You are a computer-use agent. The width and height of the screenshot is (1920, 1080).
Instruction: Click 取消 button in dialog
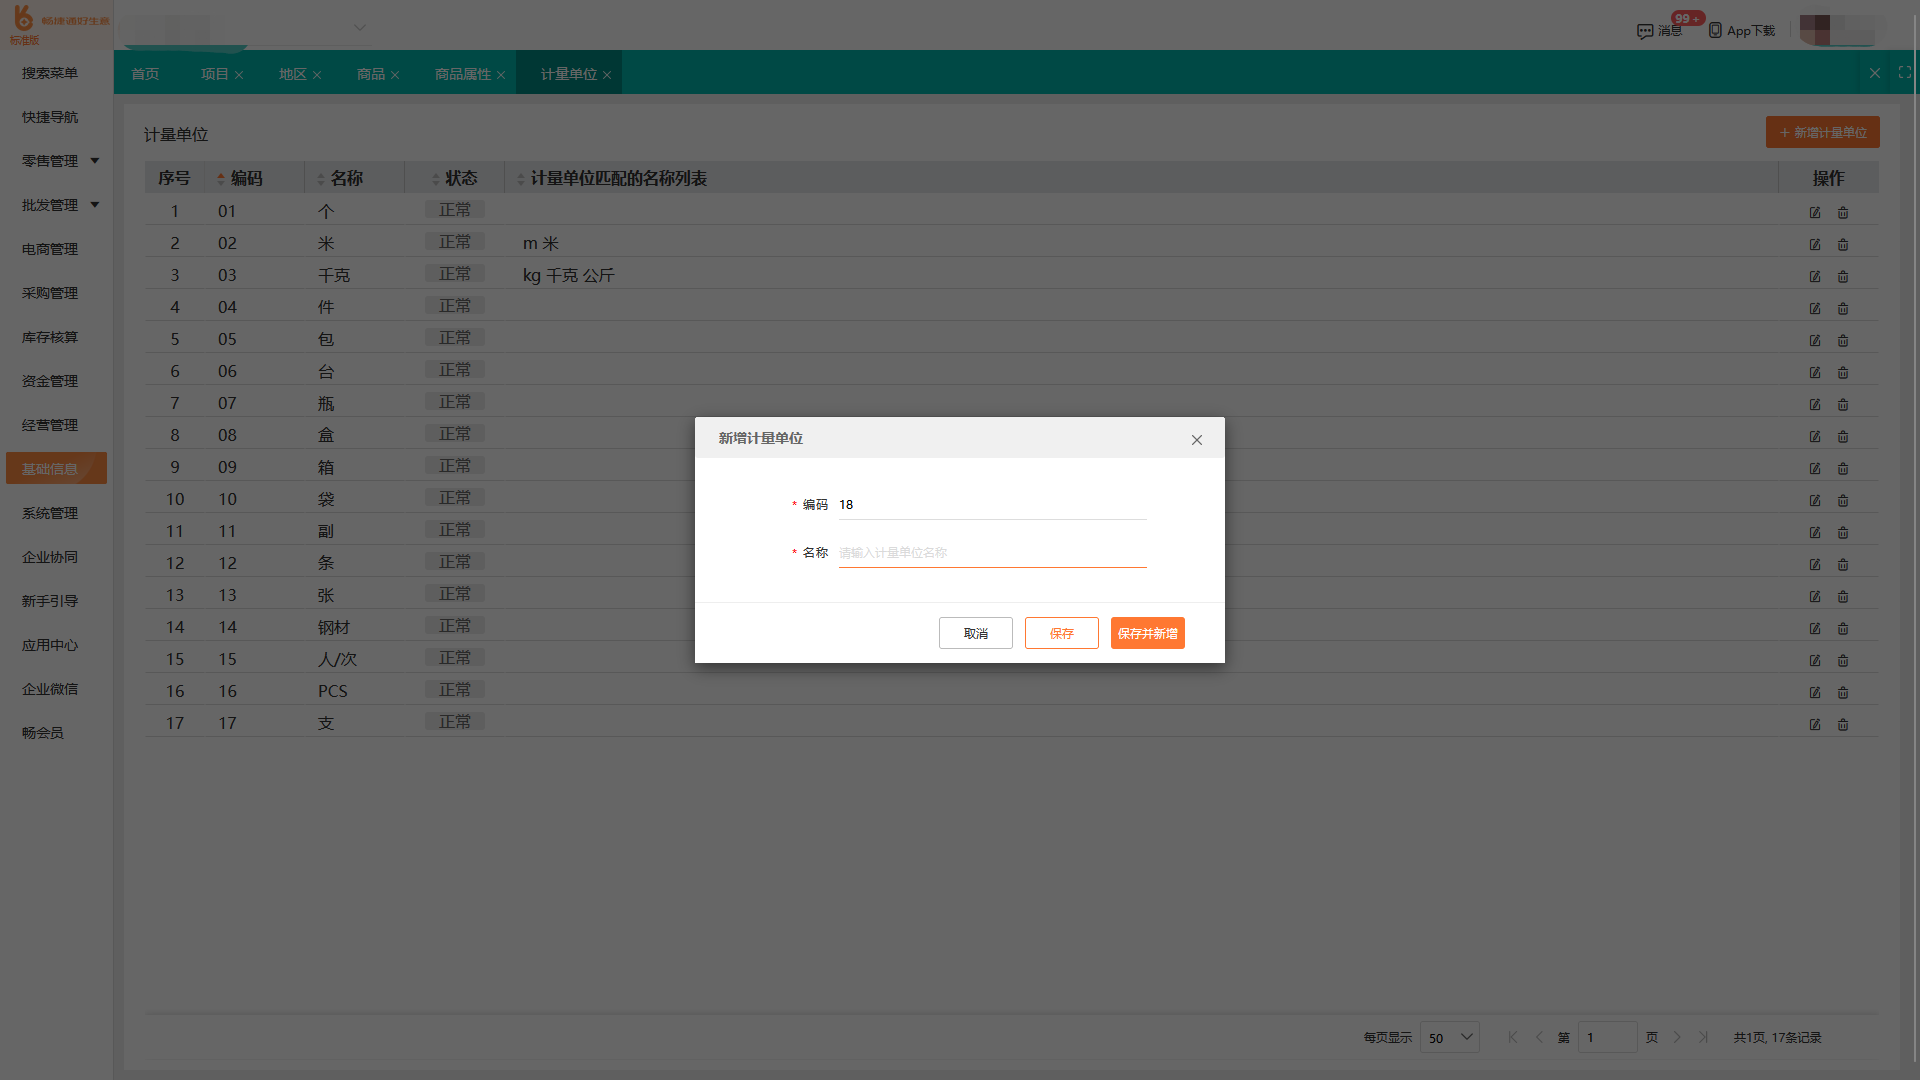(x=976, y=633)
